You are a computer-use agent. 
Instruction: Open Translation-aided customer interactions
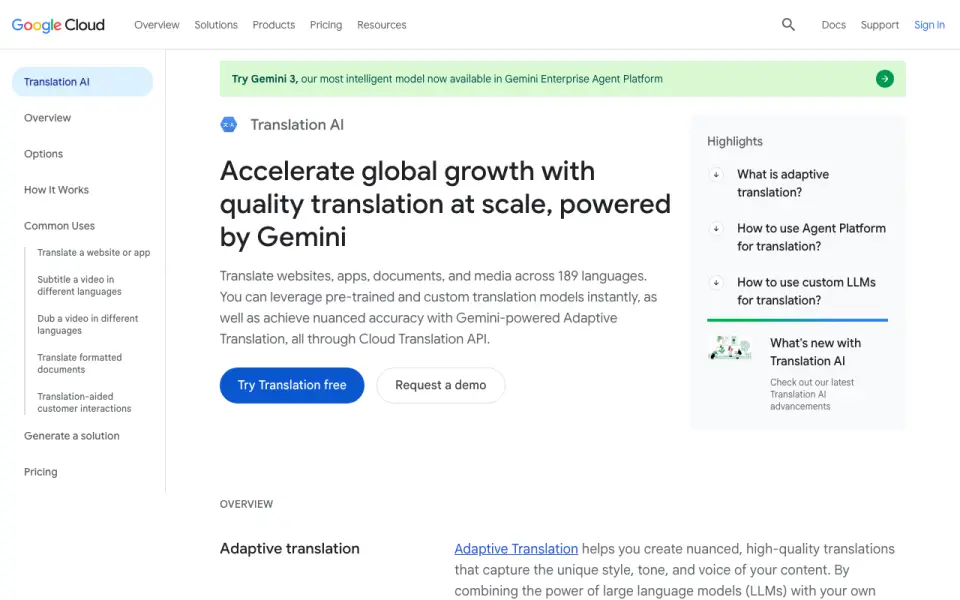tap(84, 402)
